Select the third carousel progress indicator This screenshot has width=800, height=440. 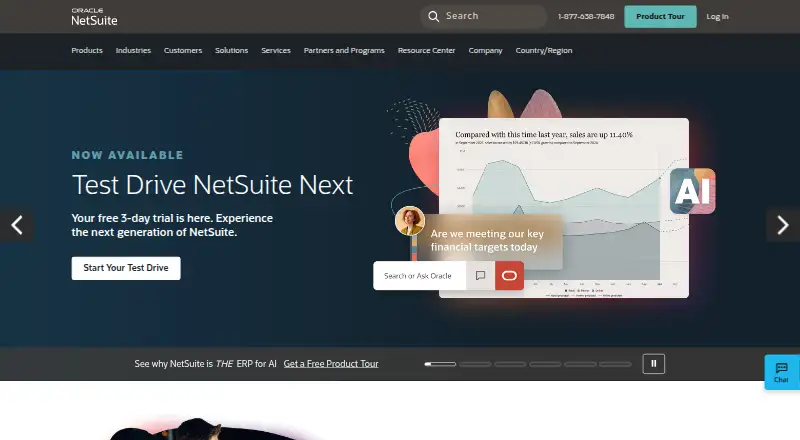(x=510, y=364)
